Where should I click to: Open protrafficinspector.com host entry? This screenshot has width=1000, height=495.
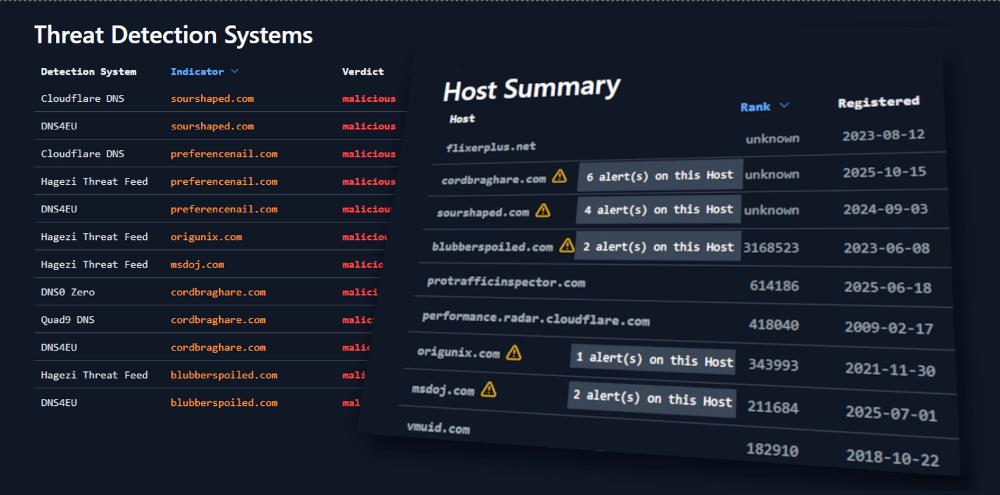coord(506,282)
